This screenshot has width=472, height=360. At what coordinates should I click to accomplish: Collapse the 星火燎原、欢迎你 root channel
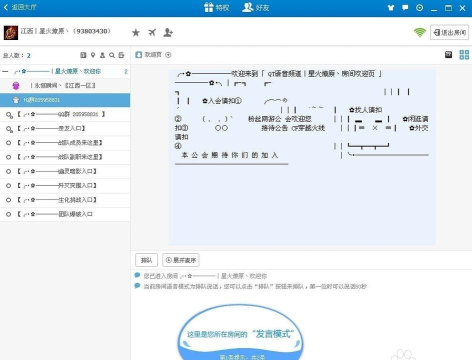pyautogui.click(x=5, y=71)
